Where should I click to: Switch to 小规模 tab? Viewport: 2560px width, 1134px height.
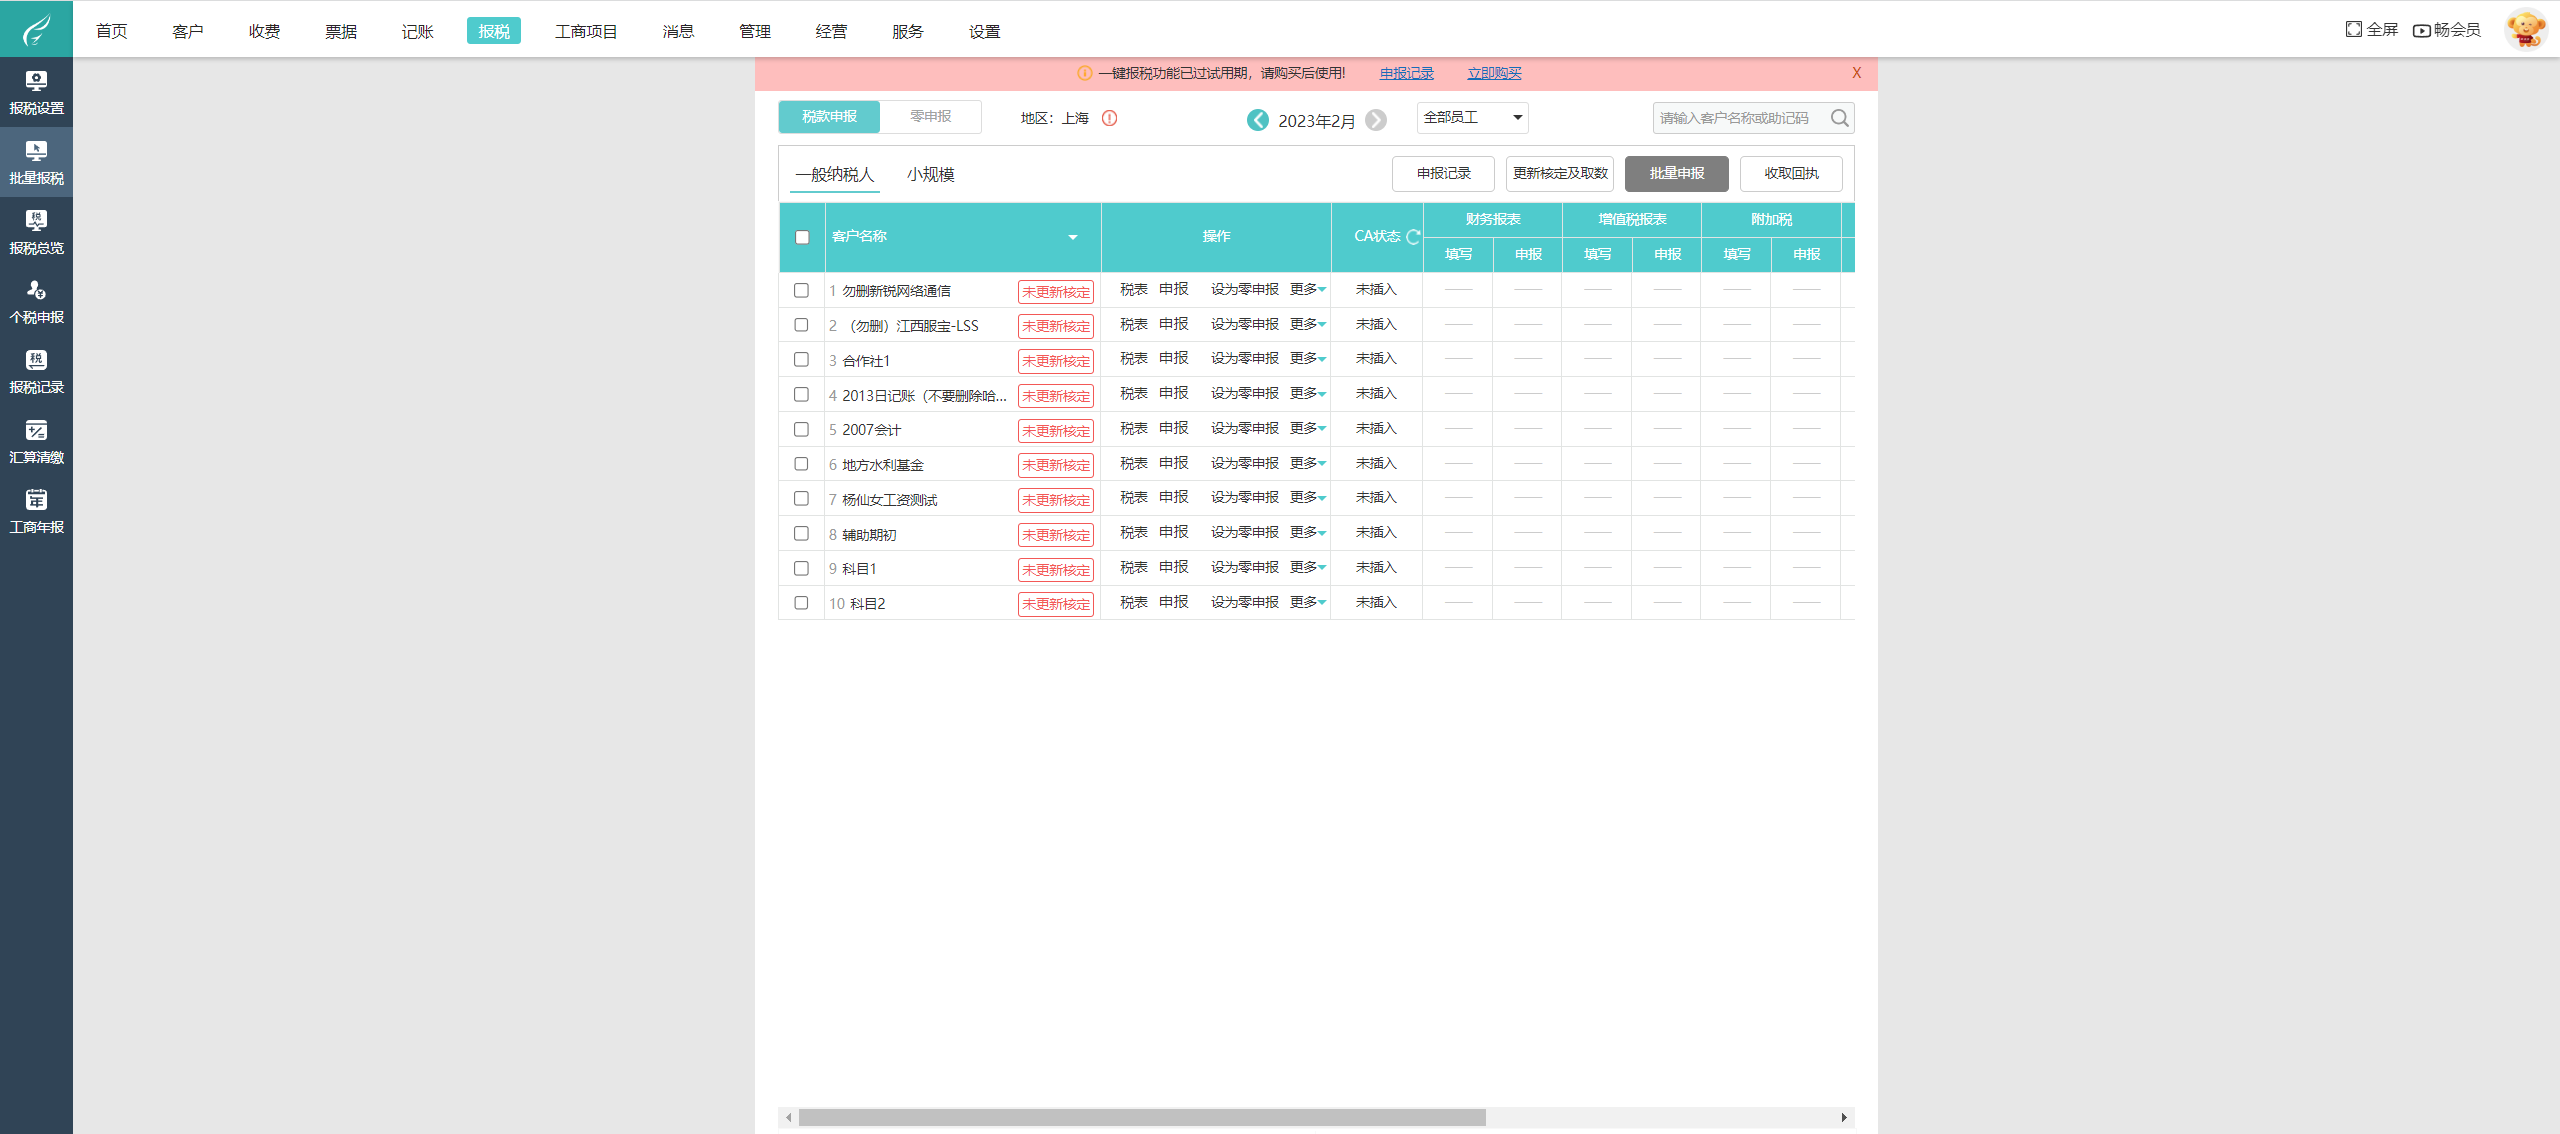(932, 173)
